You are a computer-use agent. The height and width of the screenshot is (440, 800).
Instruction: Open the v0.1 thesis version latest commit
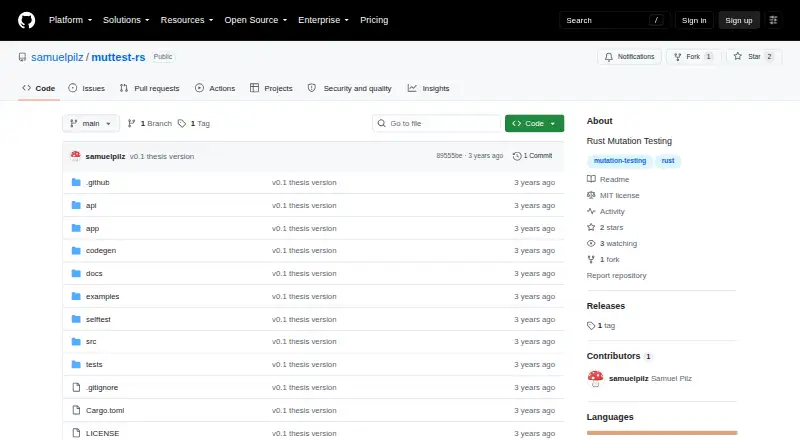click(x=162, y=156)
